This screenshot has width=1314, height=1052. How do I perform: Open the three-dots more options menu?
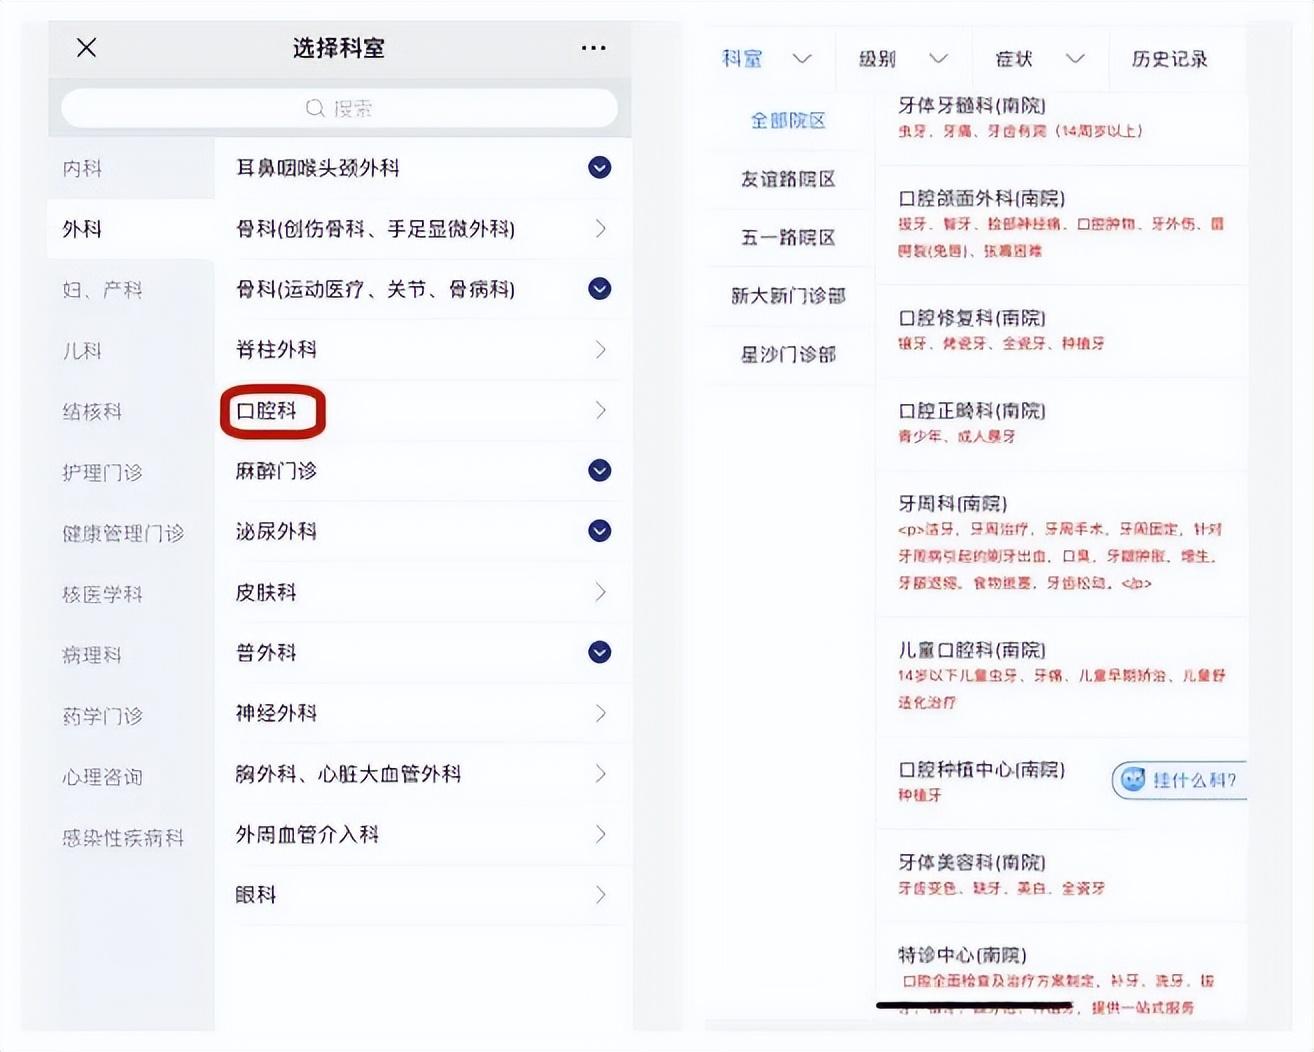593,48
